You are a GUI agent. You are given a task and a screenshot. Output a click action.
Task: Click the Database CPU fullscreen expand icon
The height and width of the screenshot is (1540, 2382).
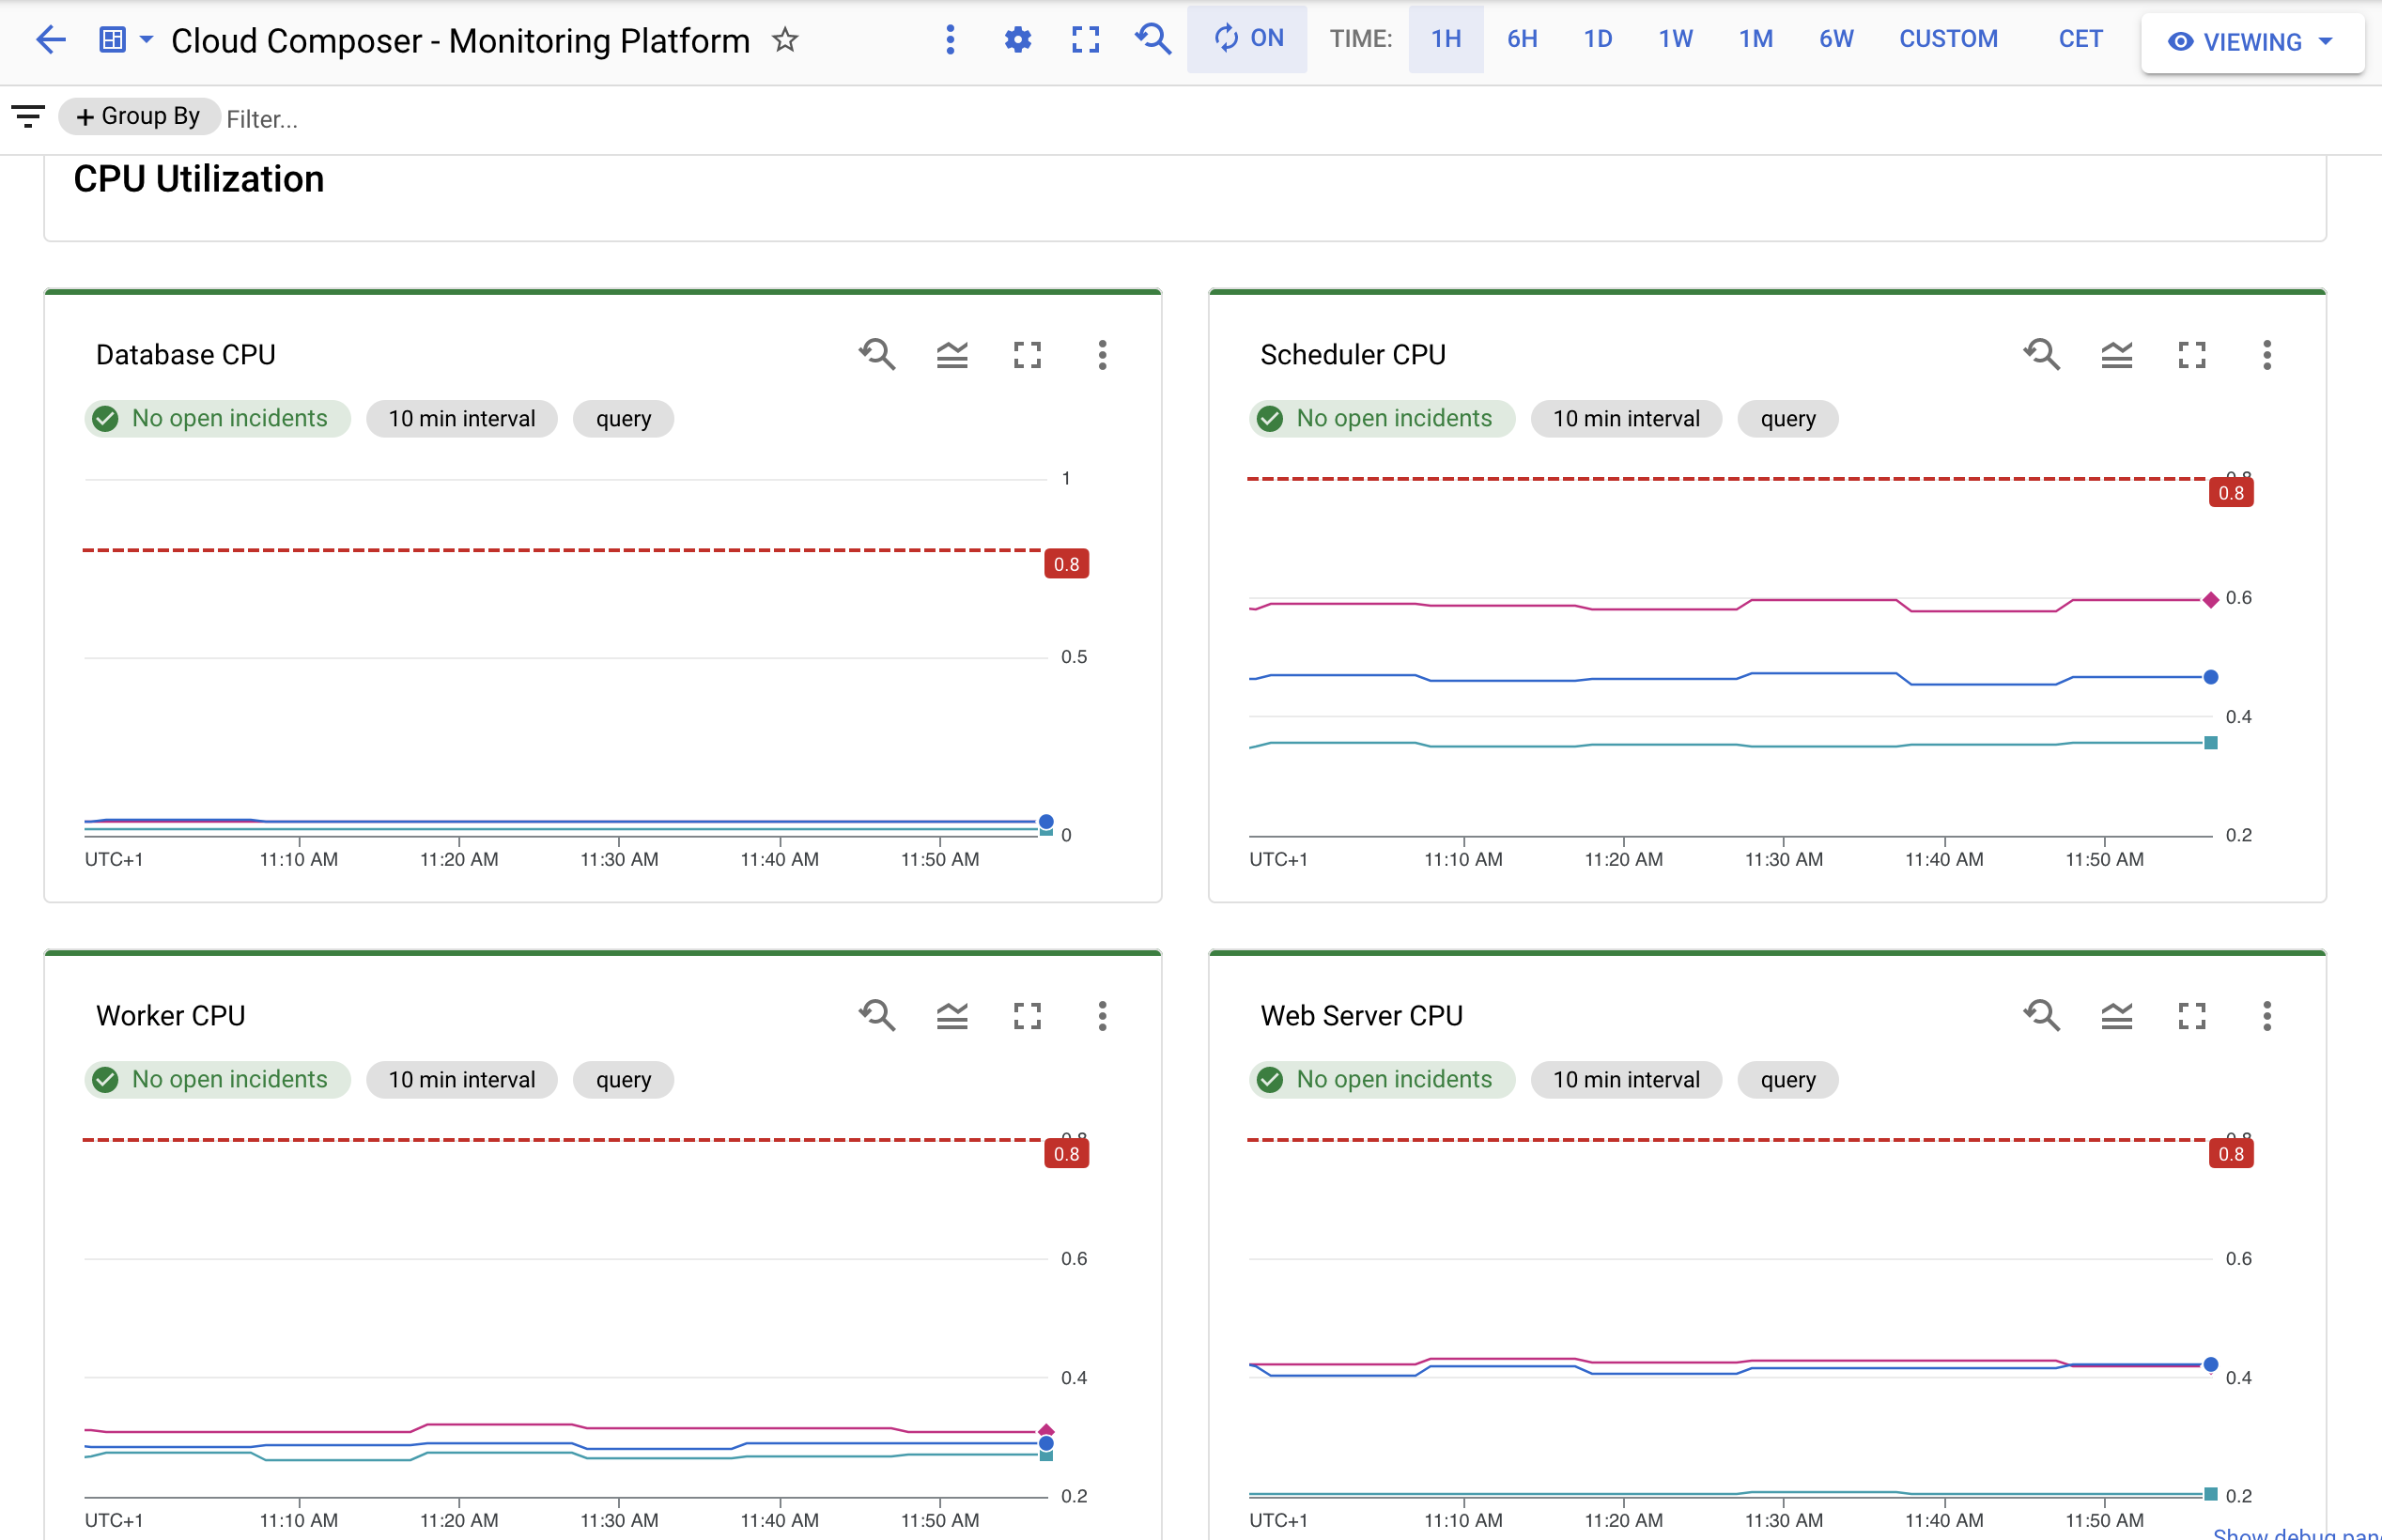pyautogui.click(x=1028, y=356)
